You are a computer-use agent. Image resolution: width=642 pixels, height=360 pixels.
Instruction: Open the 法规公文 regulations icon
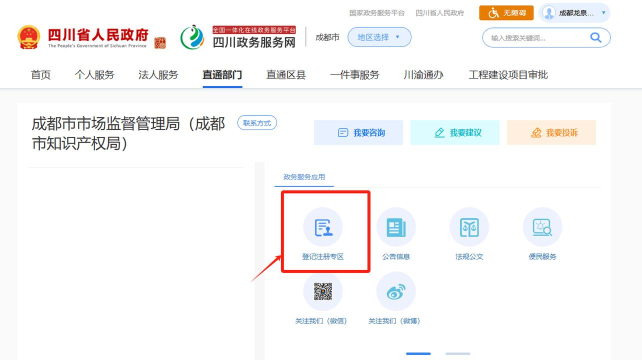(469, 227)
